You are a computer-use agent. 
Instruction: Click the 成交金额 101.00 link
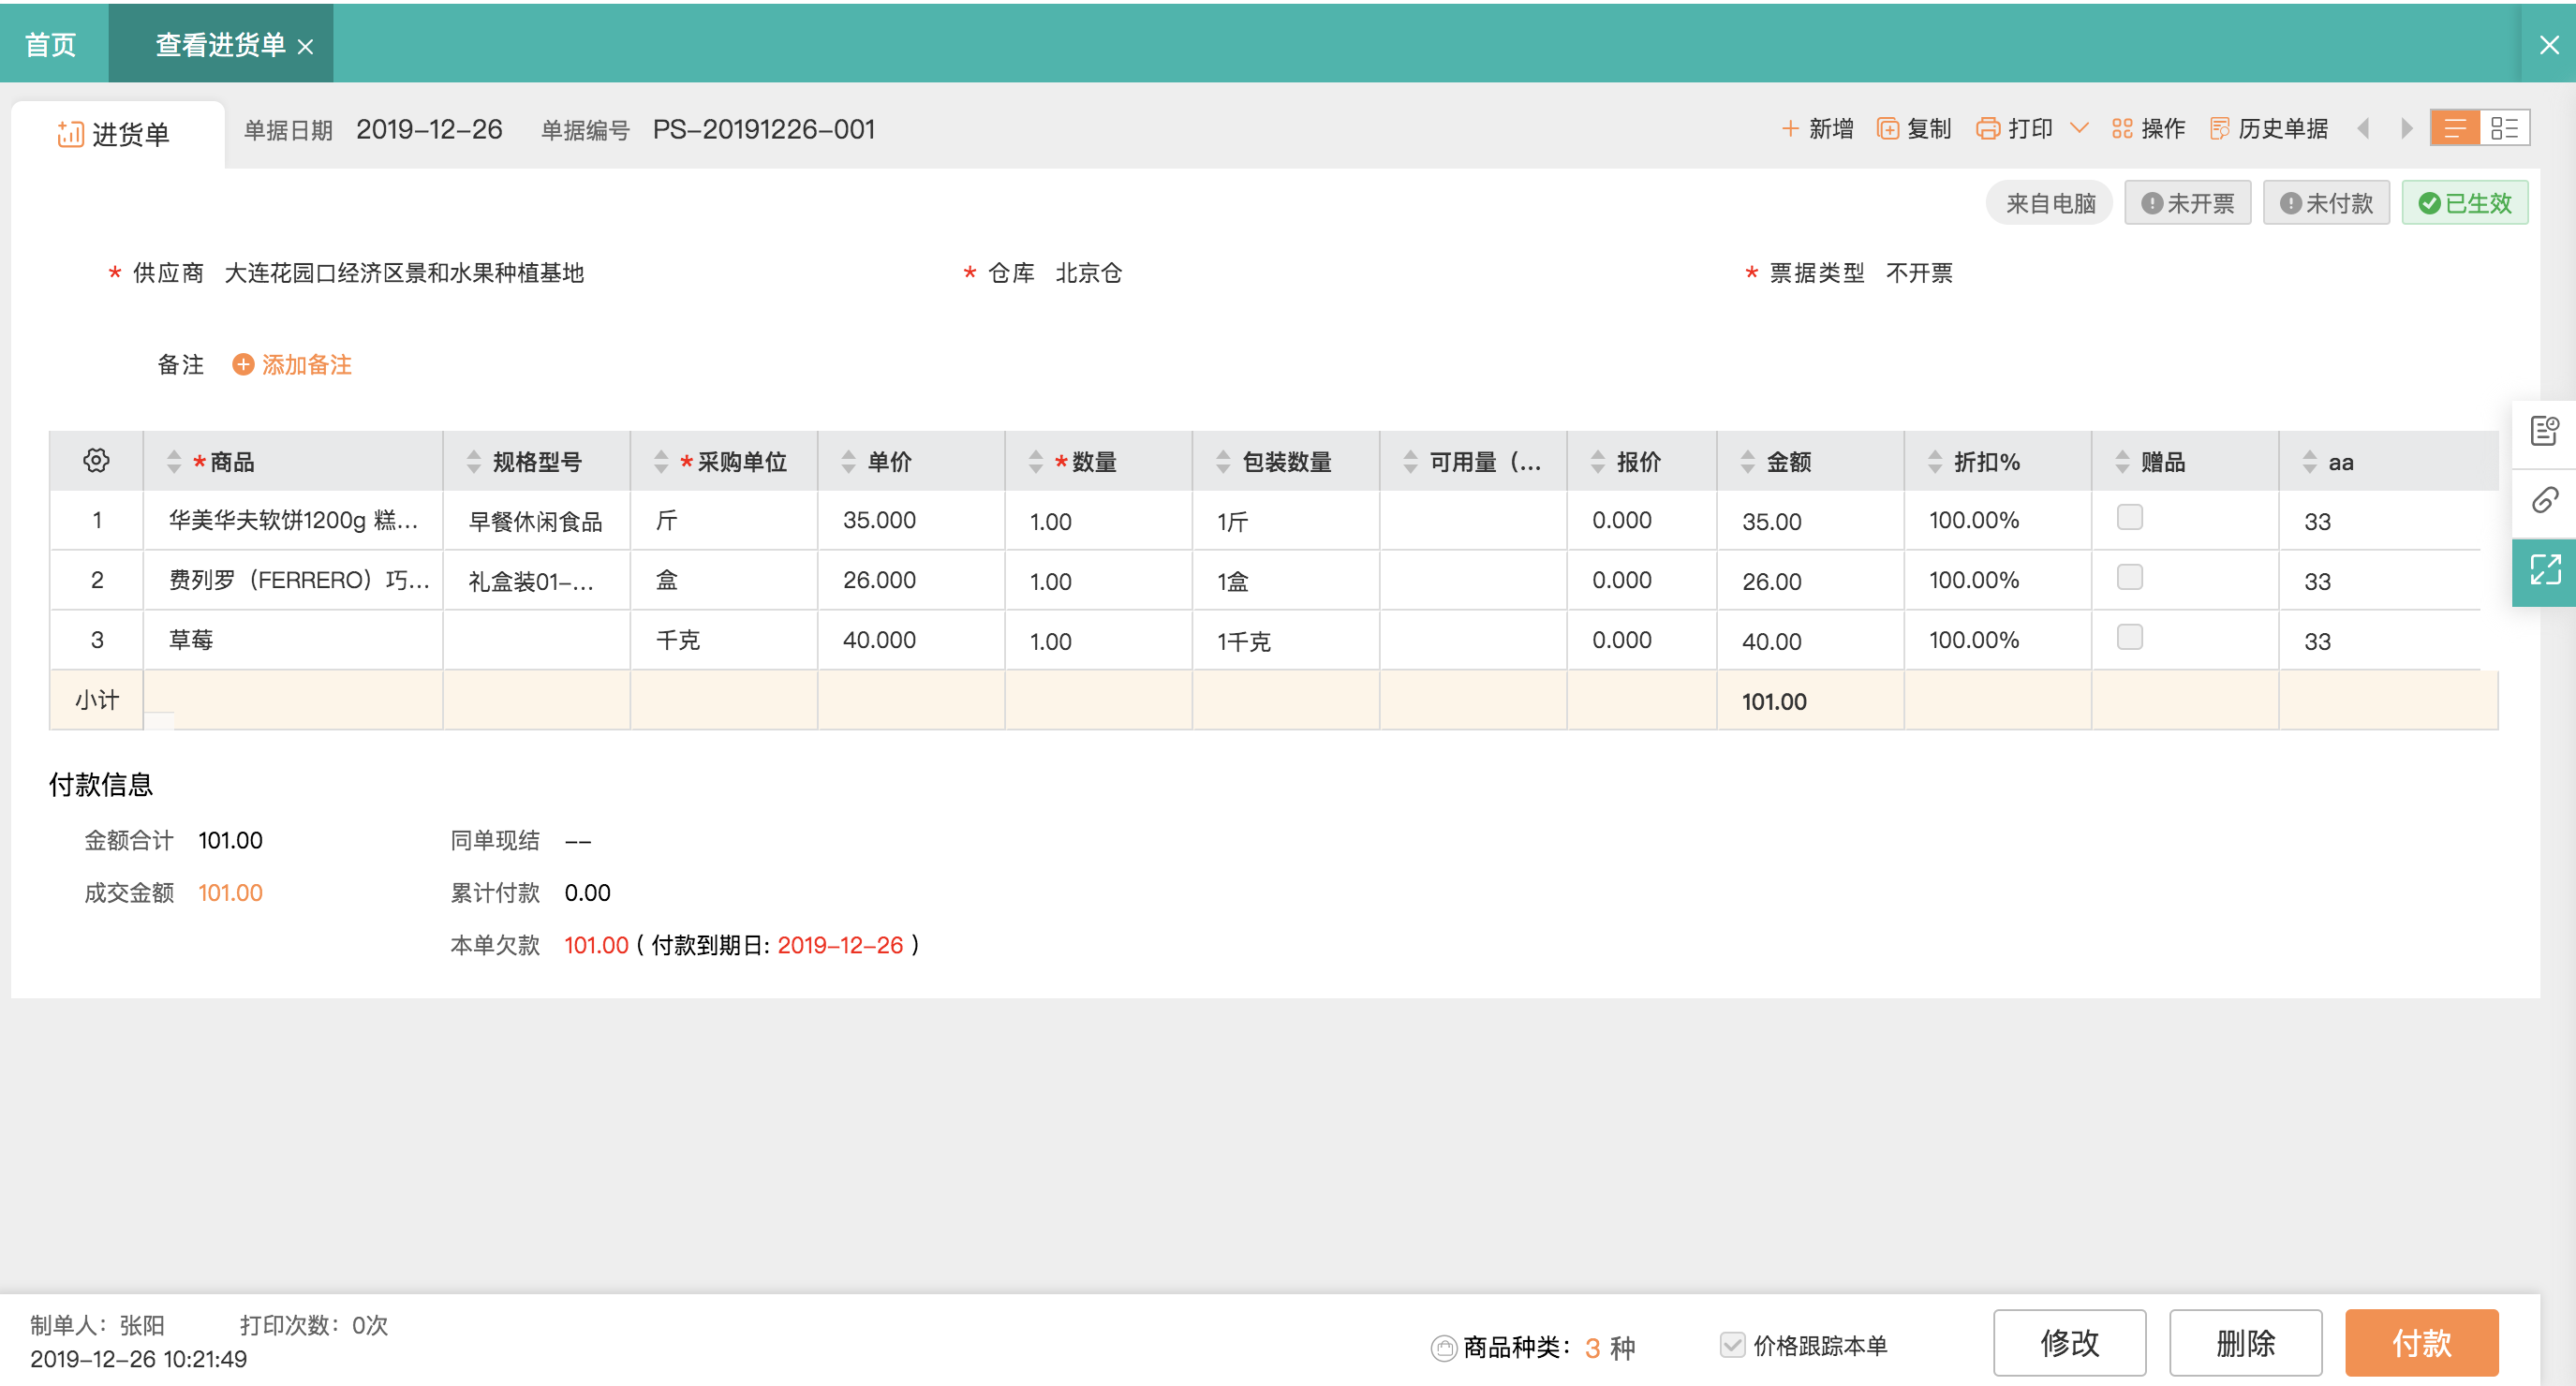[x=234, y=892]
